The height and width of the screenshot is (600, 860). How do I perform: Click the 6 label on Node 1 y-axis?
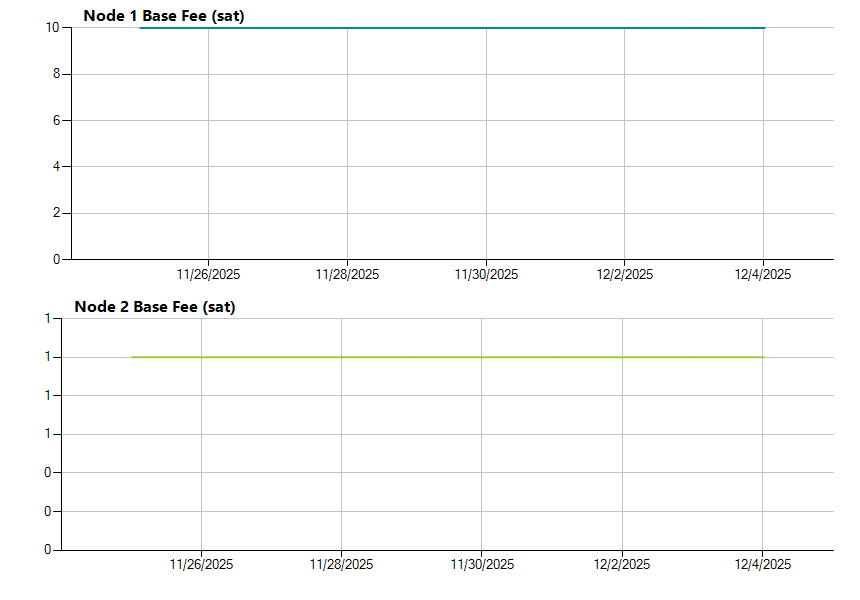[x=56, y=121]
